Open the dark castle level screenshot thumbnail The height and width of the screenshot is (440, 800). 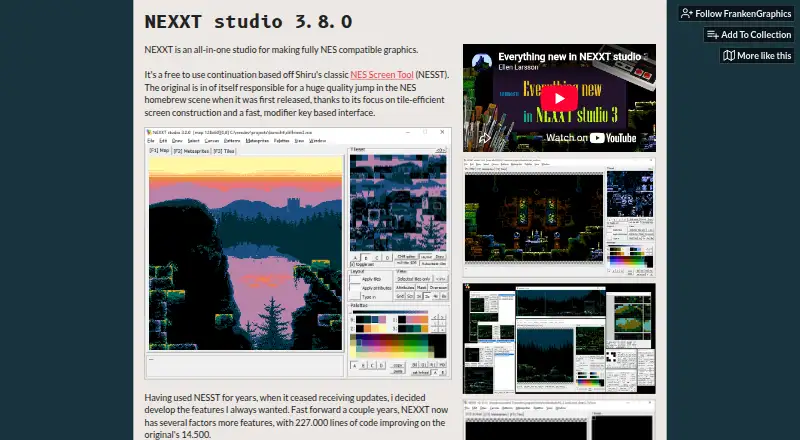559,217
